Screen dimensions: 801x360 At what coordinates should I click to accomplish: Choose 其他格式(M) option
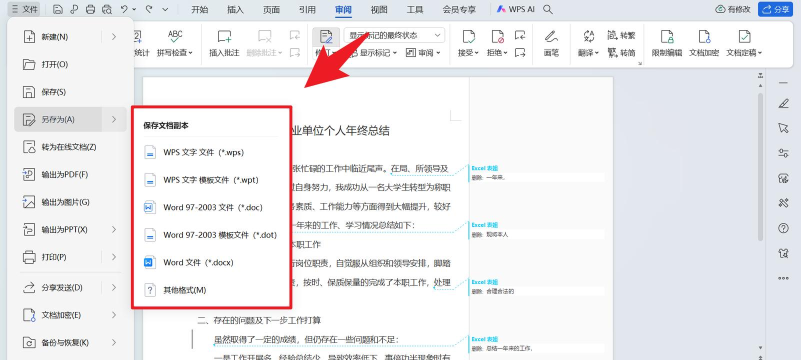pos(211,290)
